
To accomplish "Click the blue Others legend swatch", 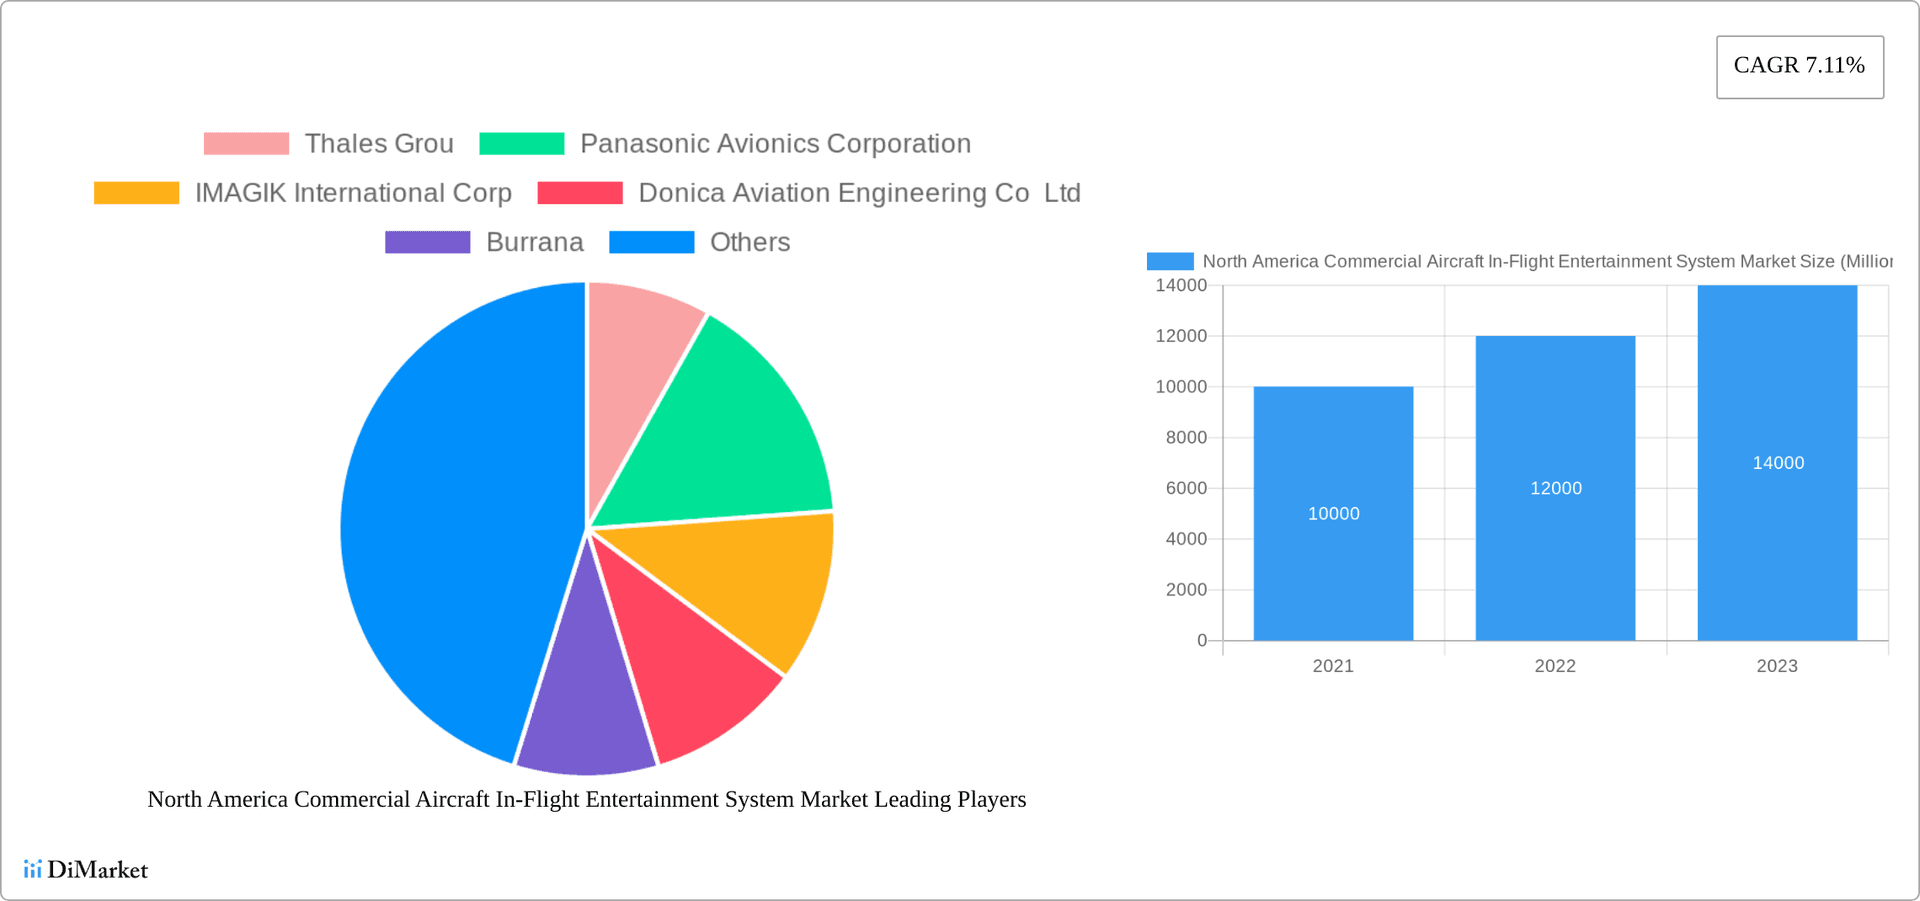I will (651, 242).
